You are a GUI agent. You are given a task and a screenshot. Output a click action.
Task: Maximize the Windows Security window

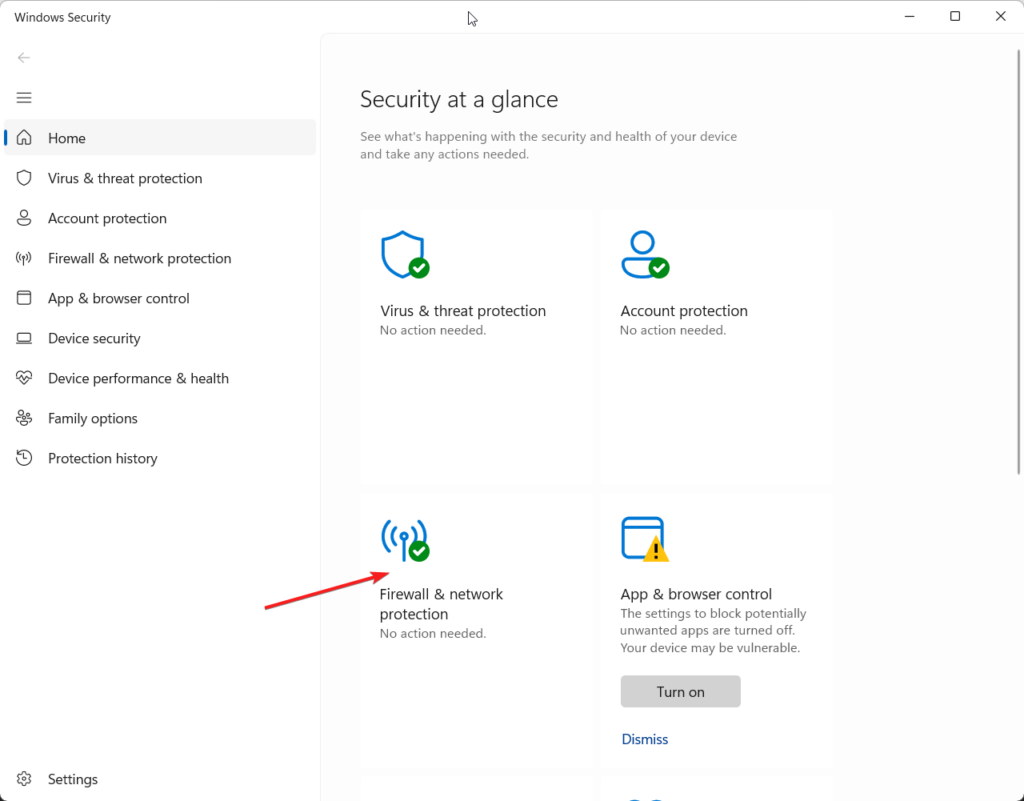point(955,16)
